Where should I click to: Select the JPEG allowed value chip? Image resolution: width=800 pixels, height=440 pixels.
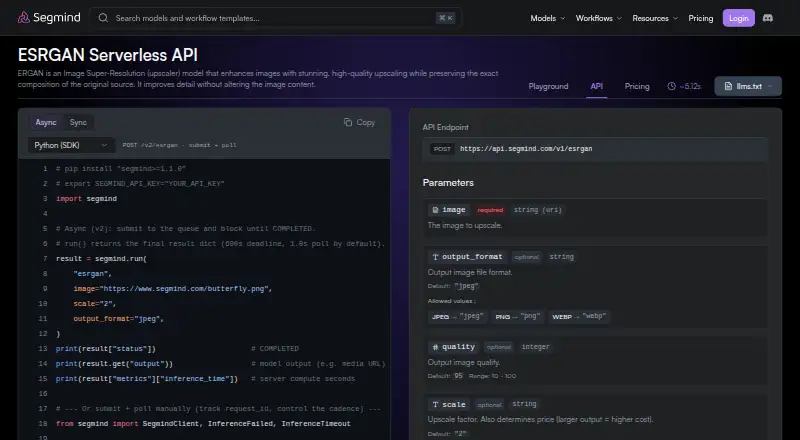point(457,316)
